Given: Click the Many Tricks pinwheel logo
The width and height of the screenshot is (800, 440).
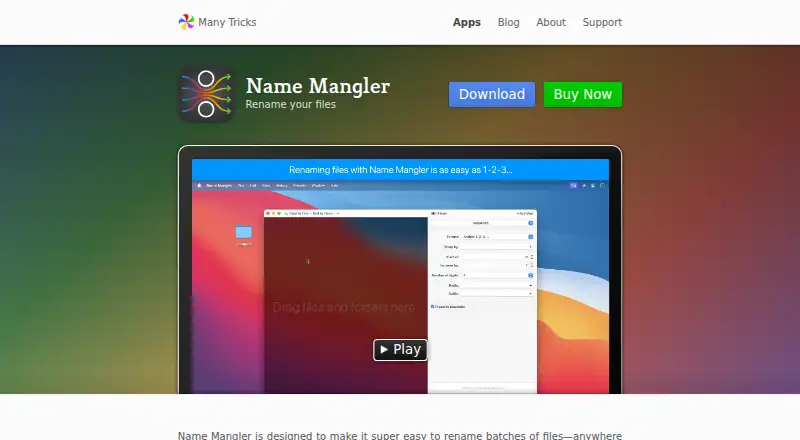Looking at the screenshot, I should 186,22.
